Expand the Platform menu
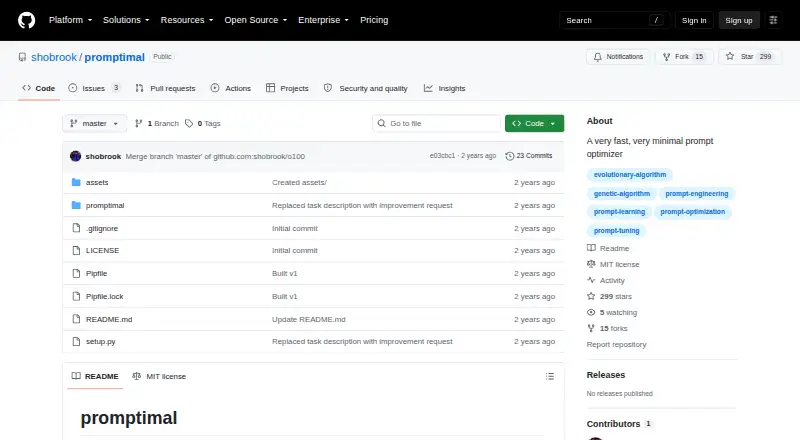 coord(70,20)
